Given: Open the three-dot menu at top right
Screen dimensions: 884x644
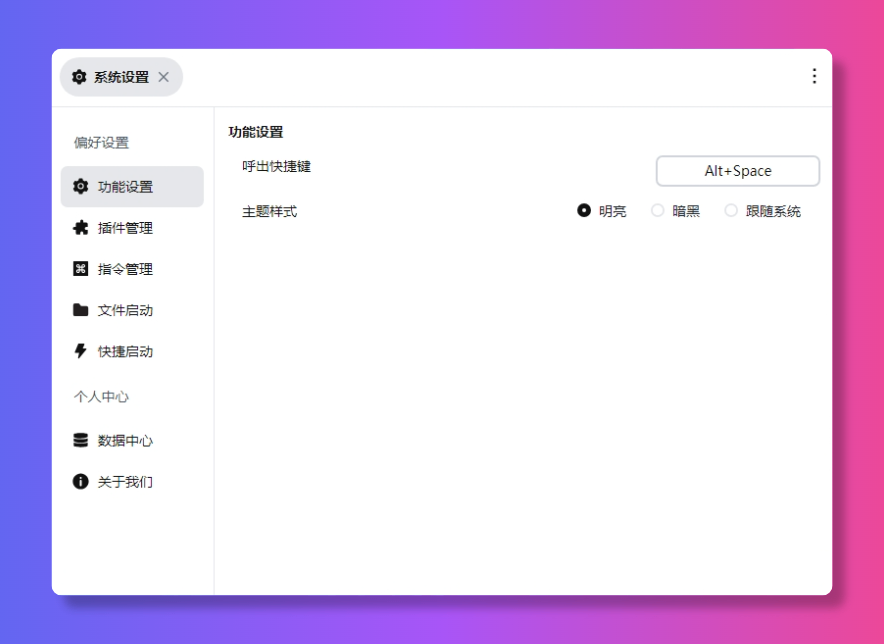Looking at the screenshot, I should coord(814,75).
